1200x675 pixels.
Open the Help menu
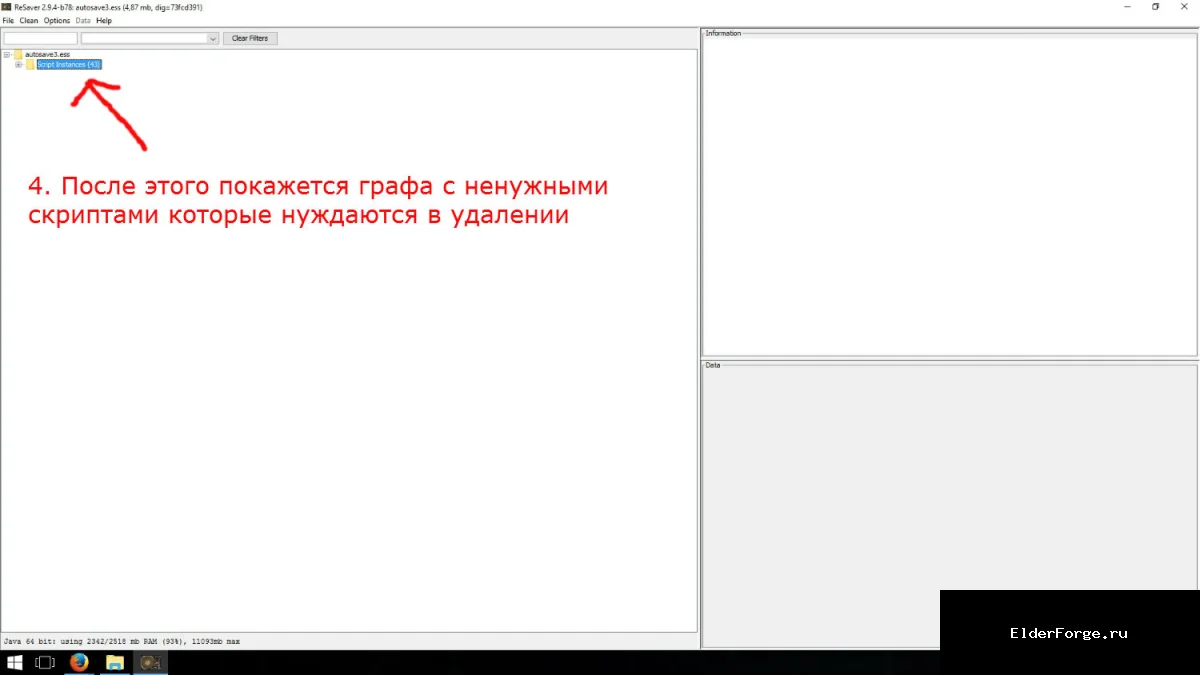click(104, 20)
